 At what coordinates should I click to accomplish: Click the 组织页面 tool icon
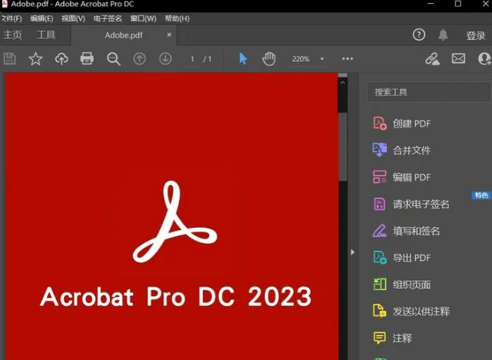click(x=380, y=284)
